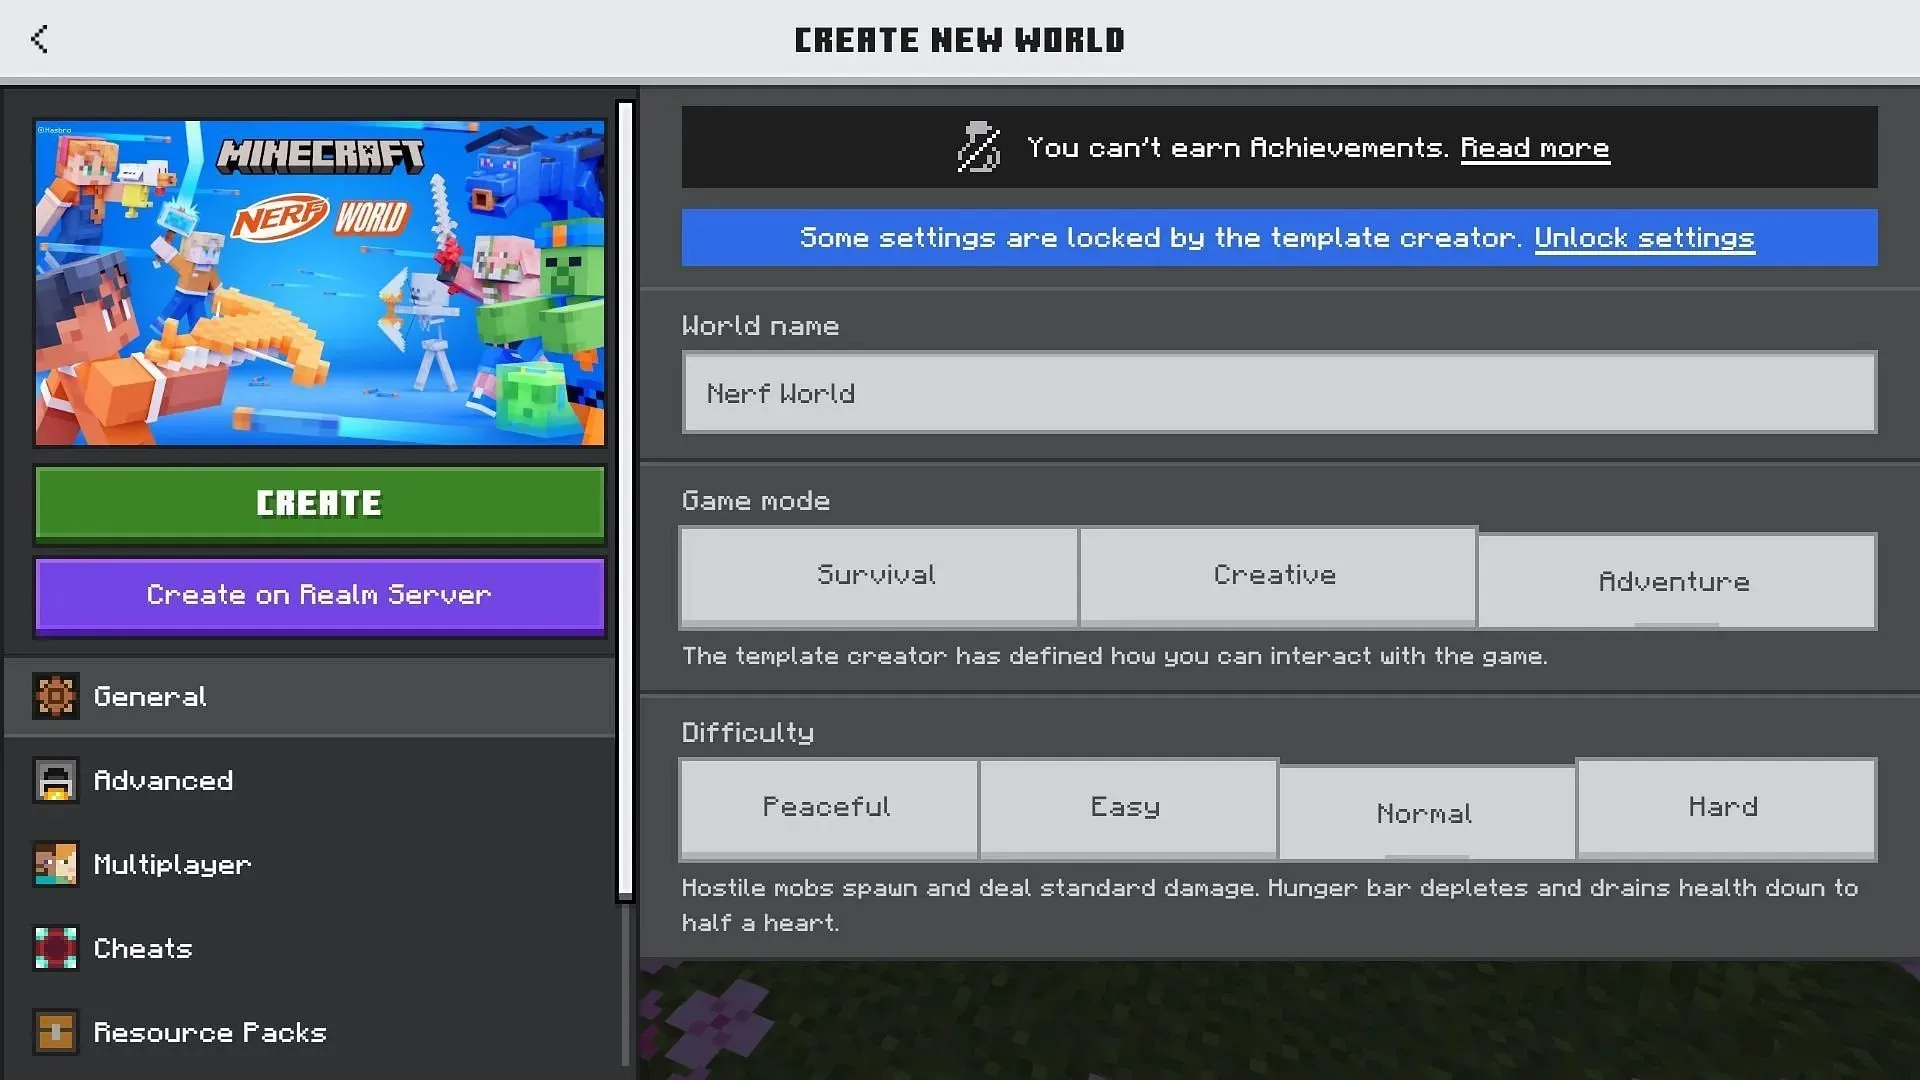
Task: Click the Advanced settings icon
Action: tap(55, 779)
